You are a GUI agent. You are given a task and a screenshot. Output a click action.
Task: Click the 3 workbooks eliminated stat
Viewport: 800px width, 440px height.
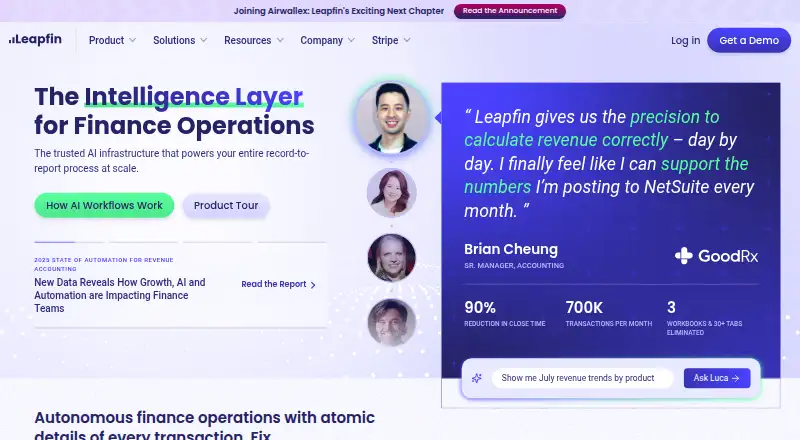[x=705, y=318]
